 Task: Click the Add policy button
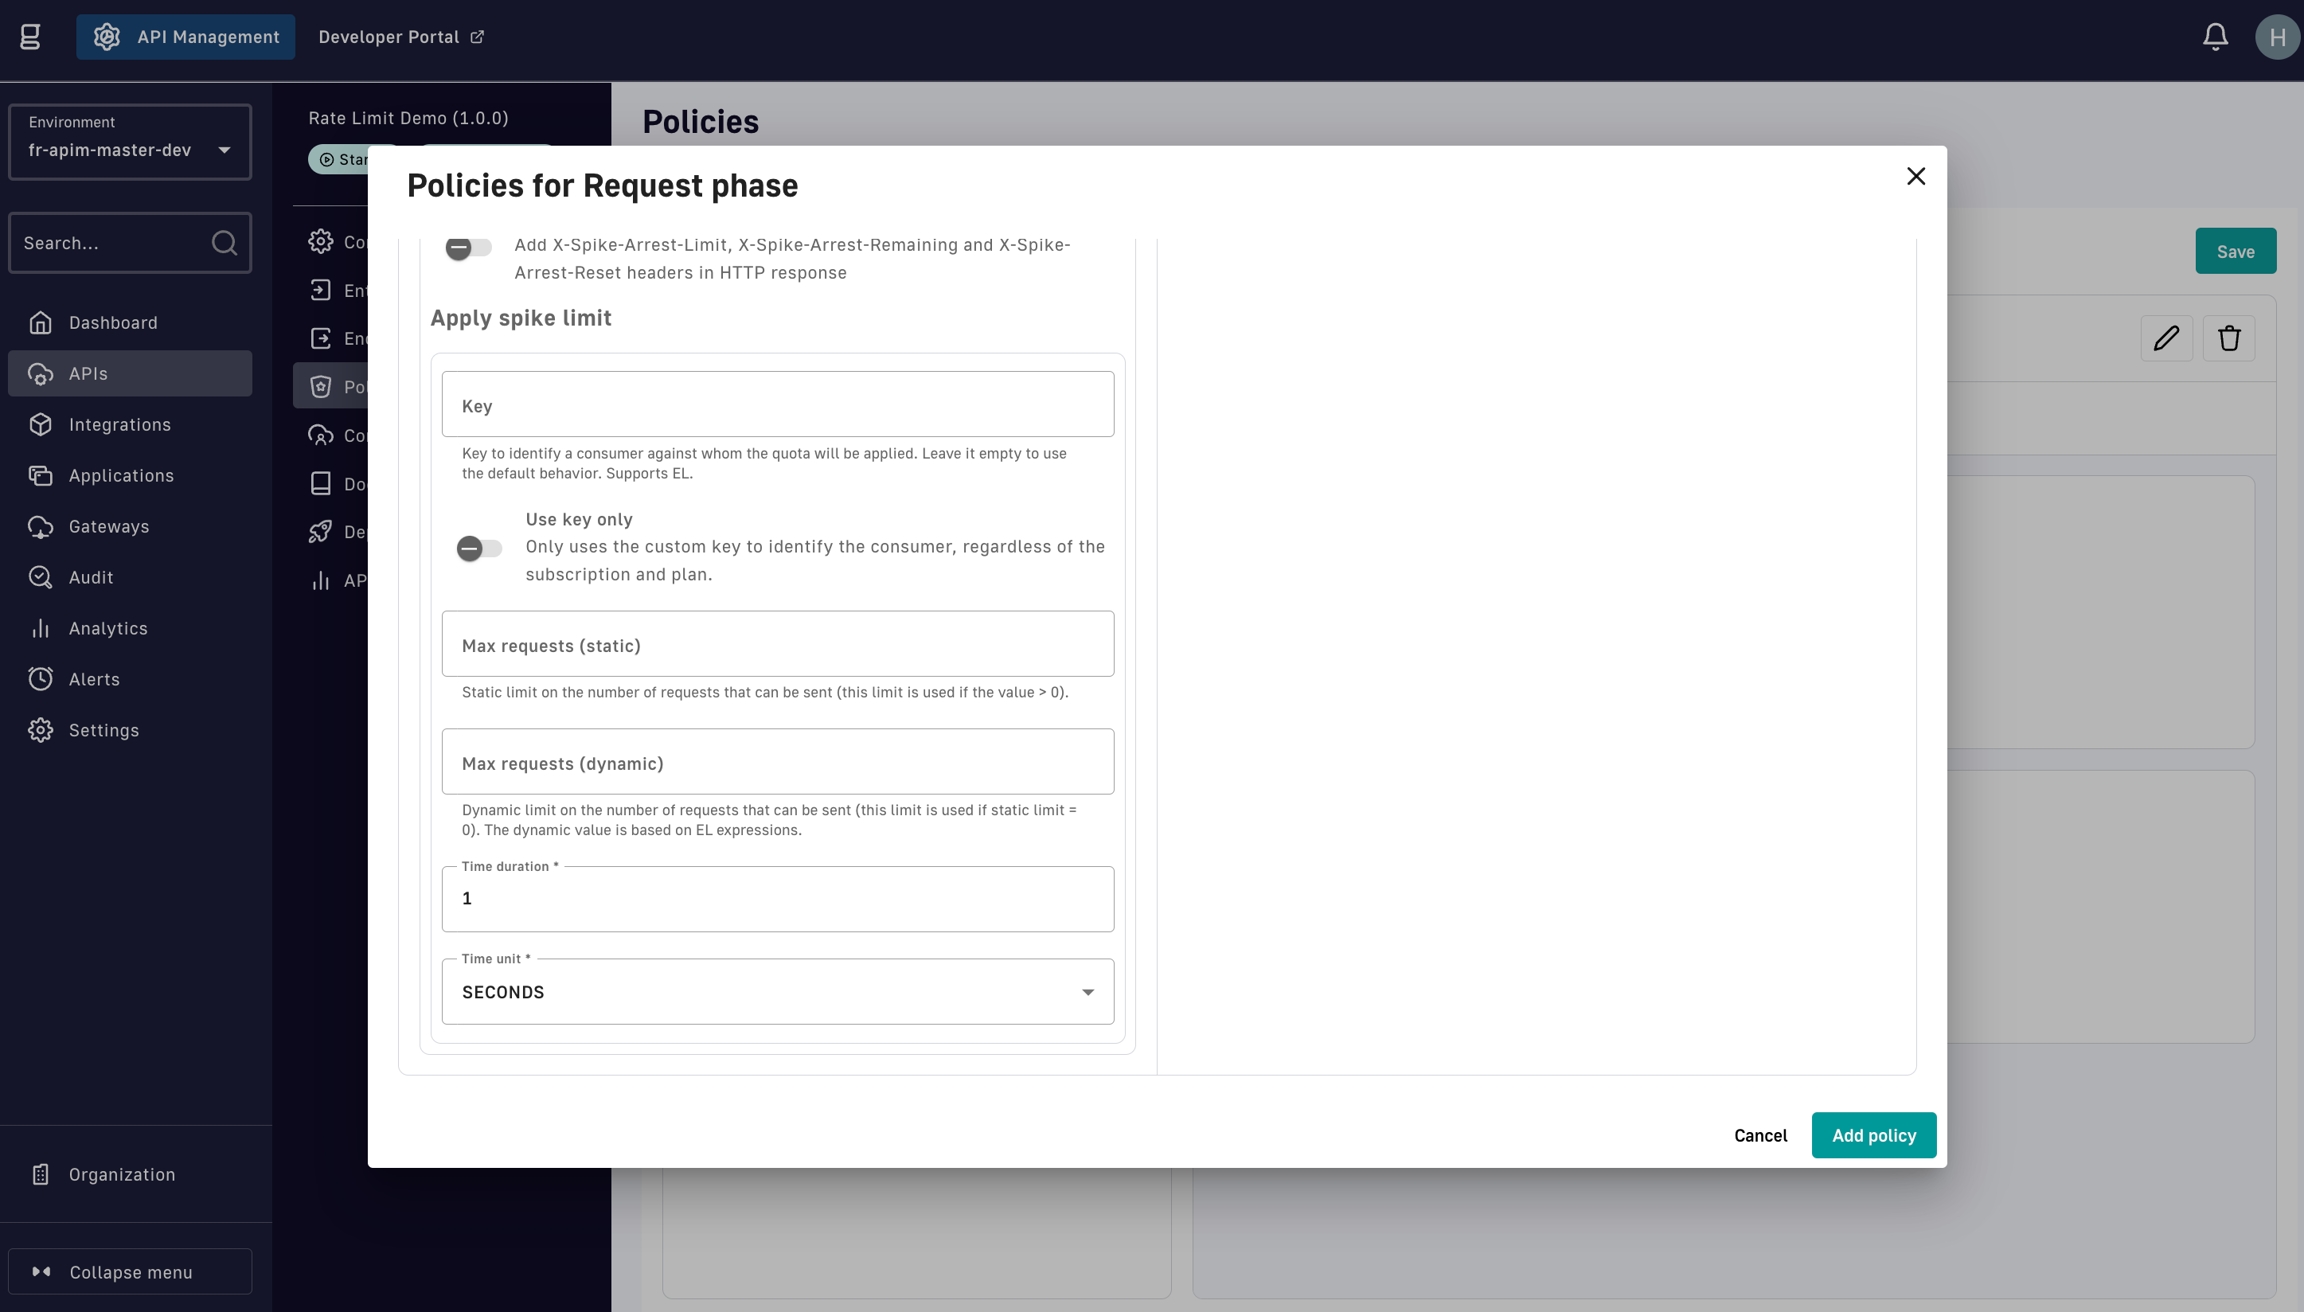[1873, 1135]
